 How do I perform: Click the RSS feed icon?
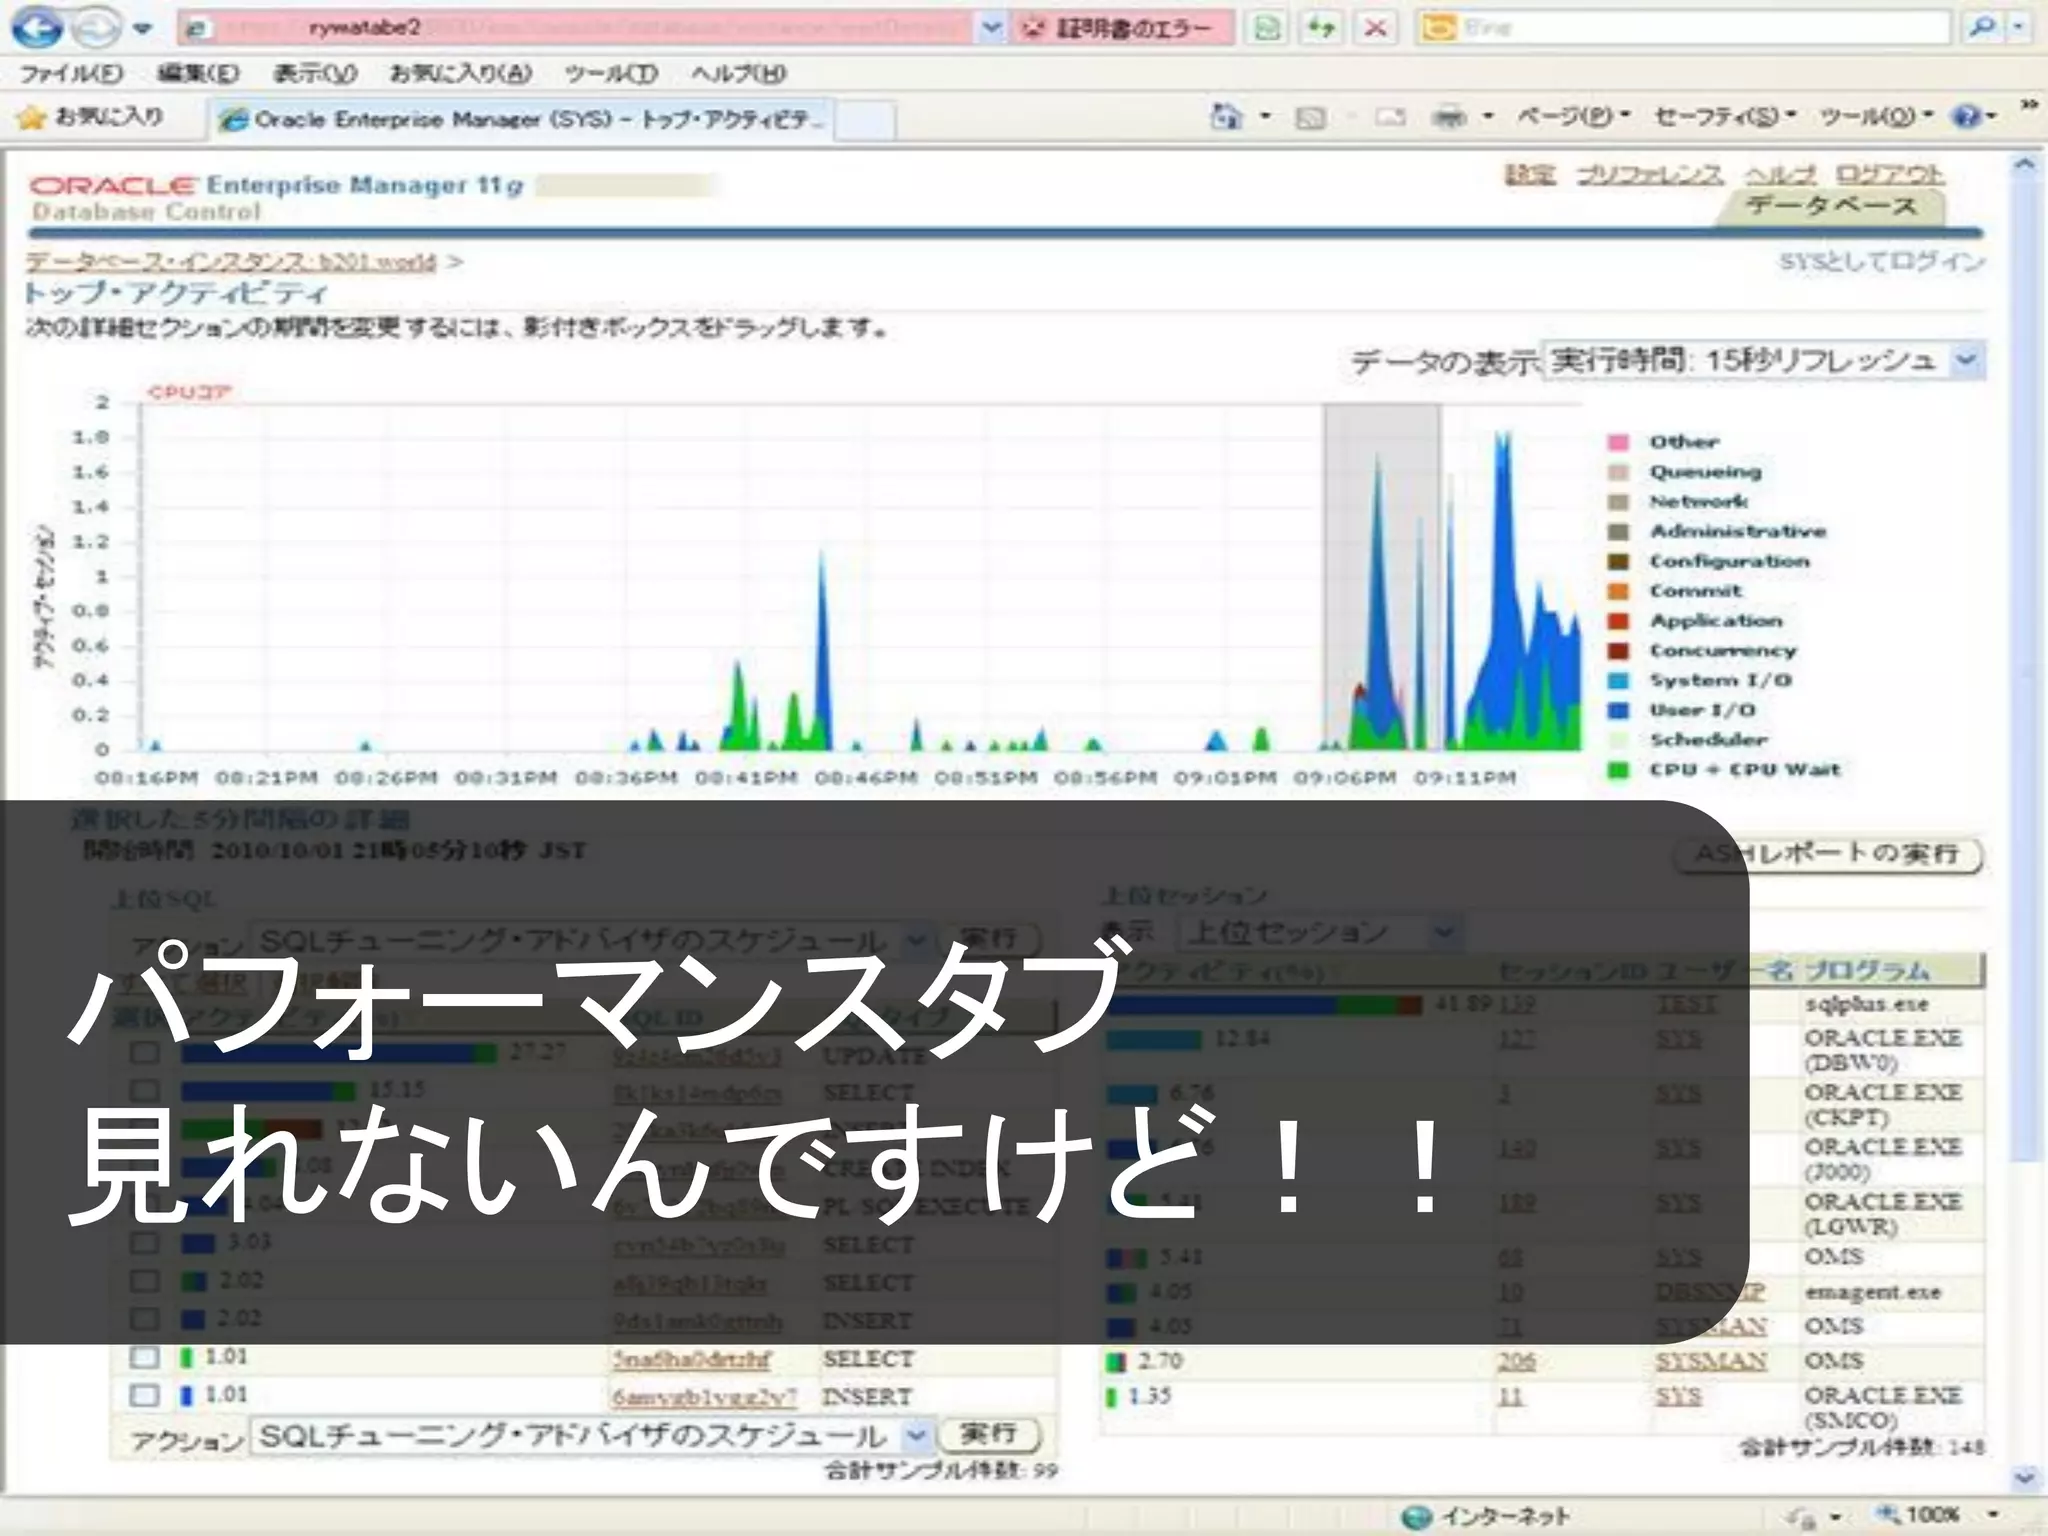pyautogui.click(x=1268, y=27)
